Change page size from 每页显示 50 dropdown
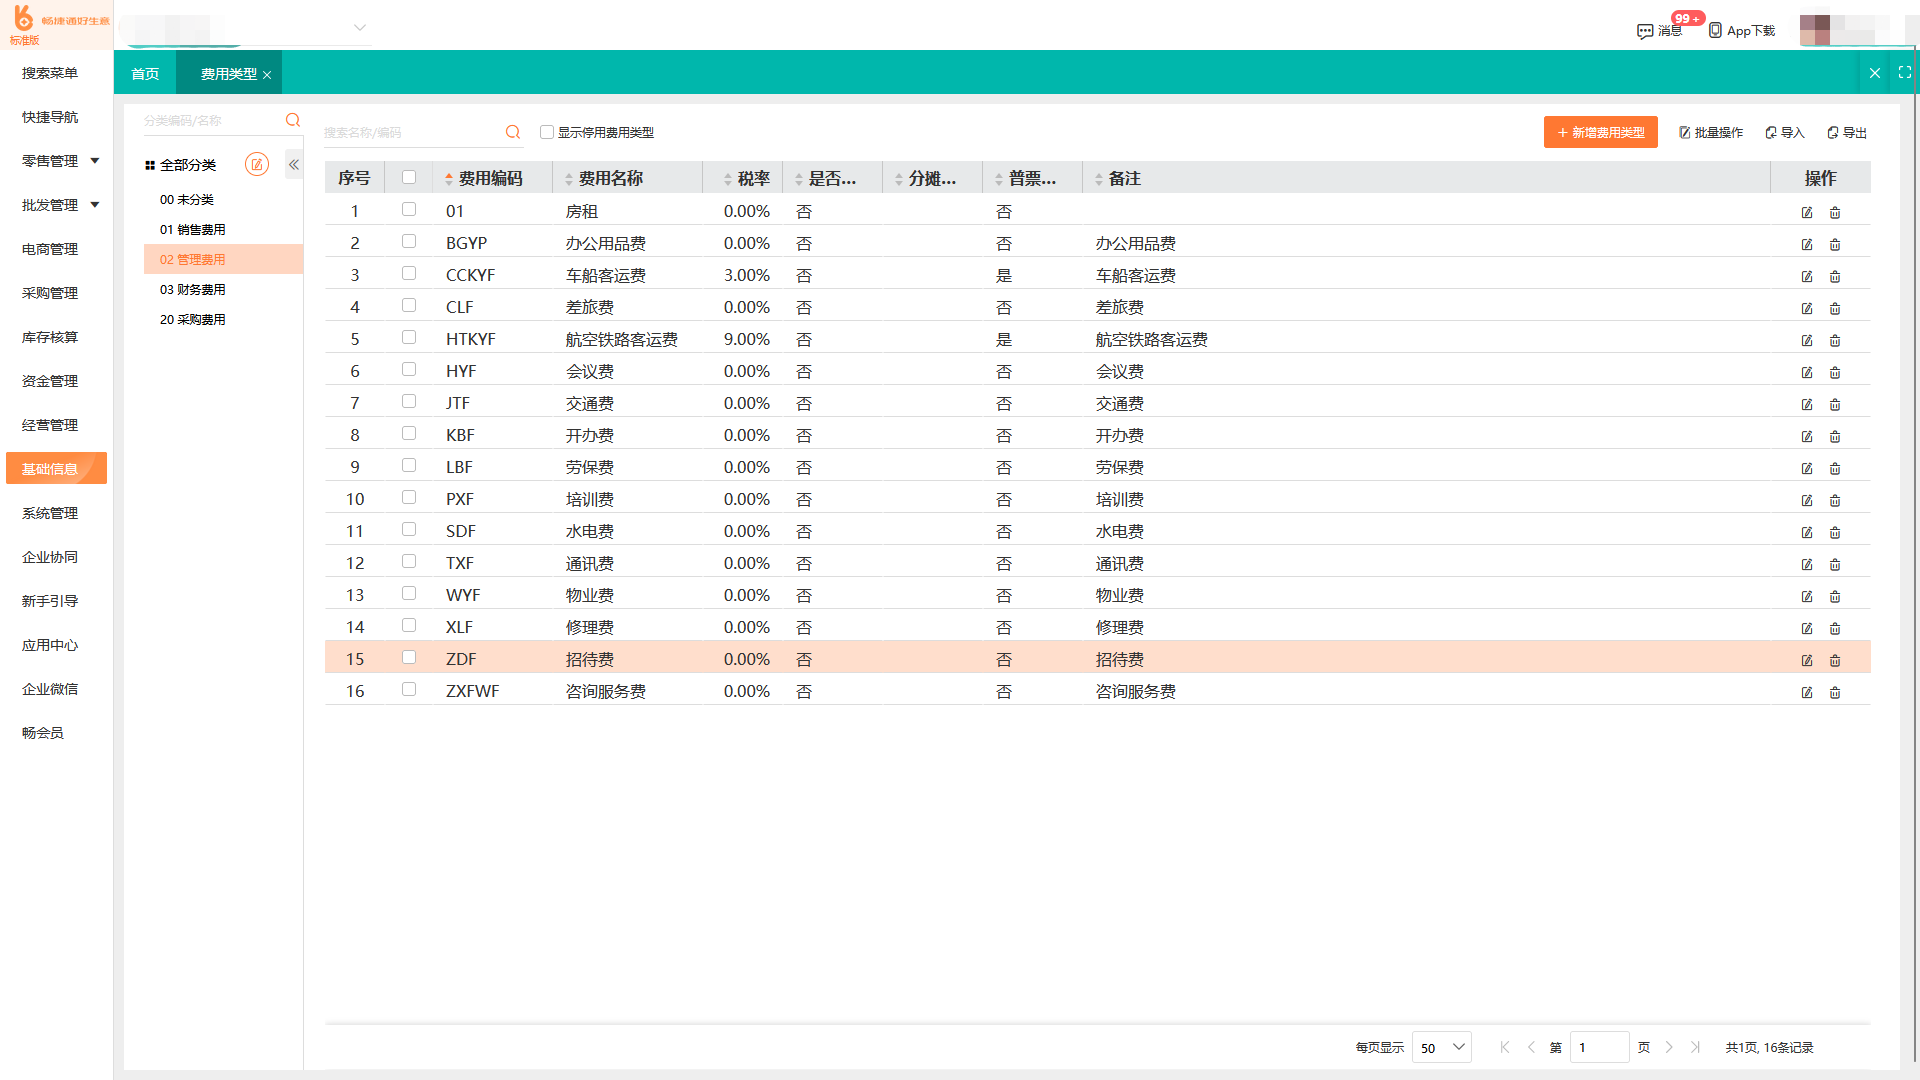Image resolution: width=1920 pixels, height=1080 pixels. pyautogui.click(x=1439, y=1047)
